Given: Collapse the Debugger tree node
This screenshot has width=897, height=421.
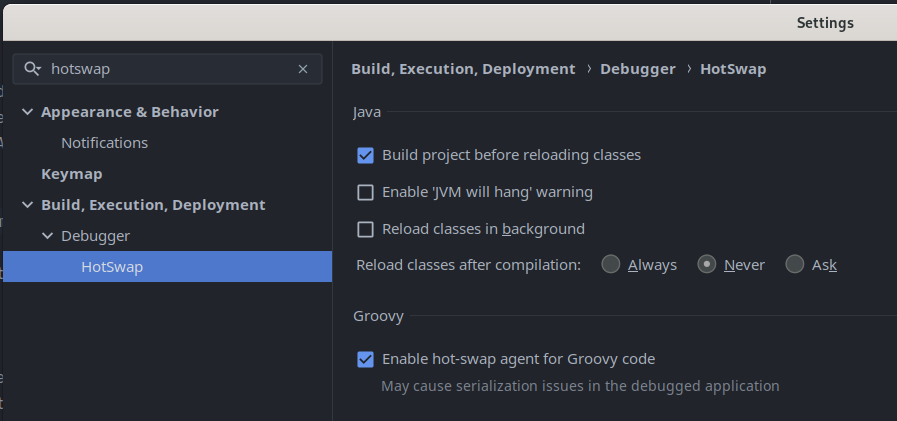Looking at the screenshot, I should tap(47, 236).
